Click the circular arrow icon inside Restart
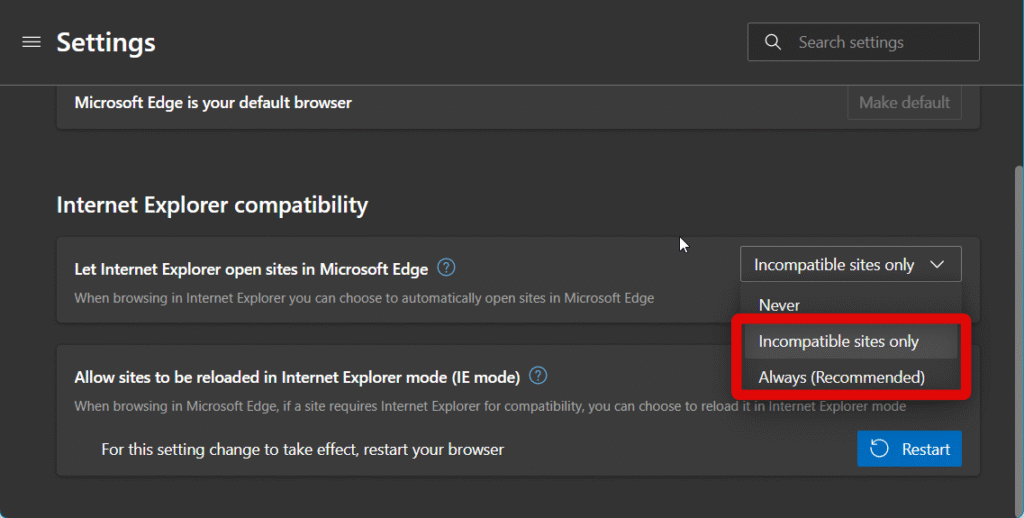 [x=880, y=449]
